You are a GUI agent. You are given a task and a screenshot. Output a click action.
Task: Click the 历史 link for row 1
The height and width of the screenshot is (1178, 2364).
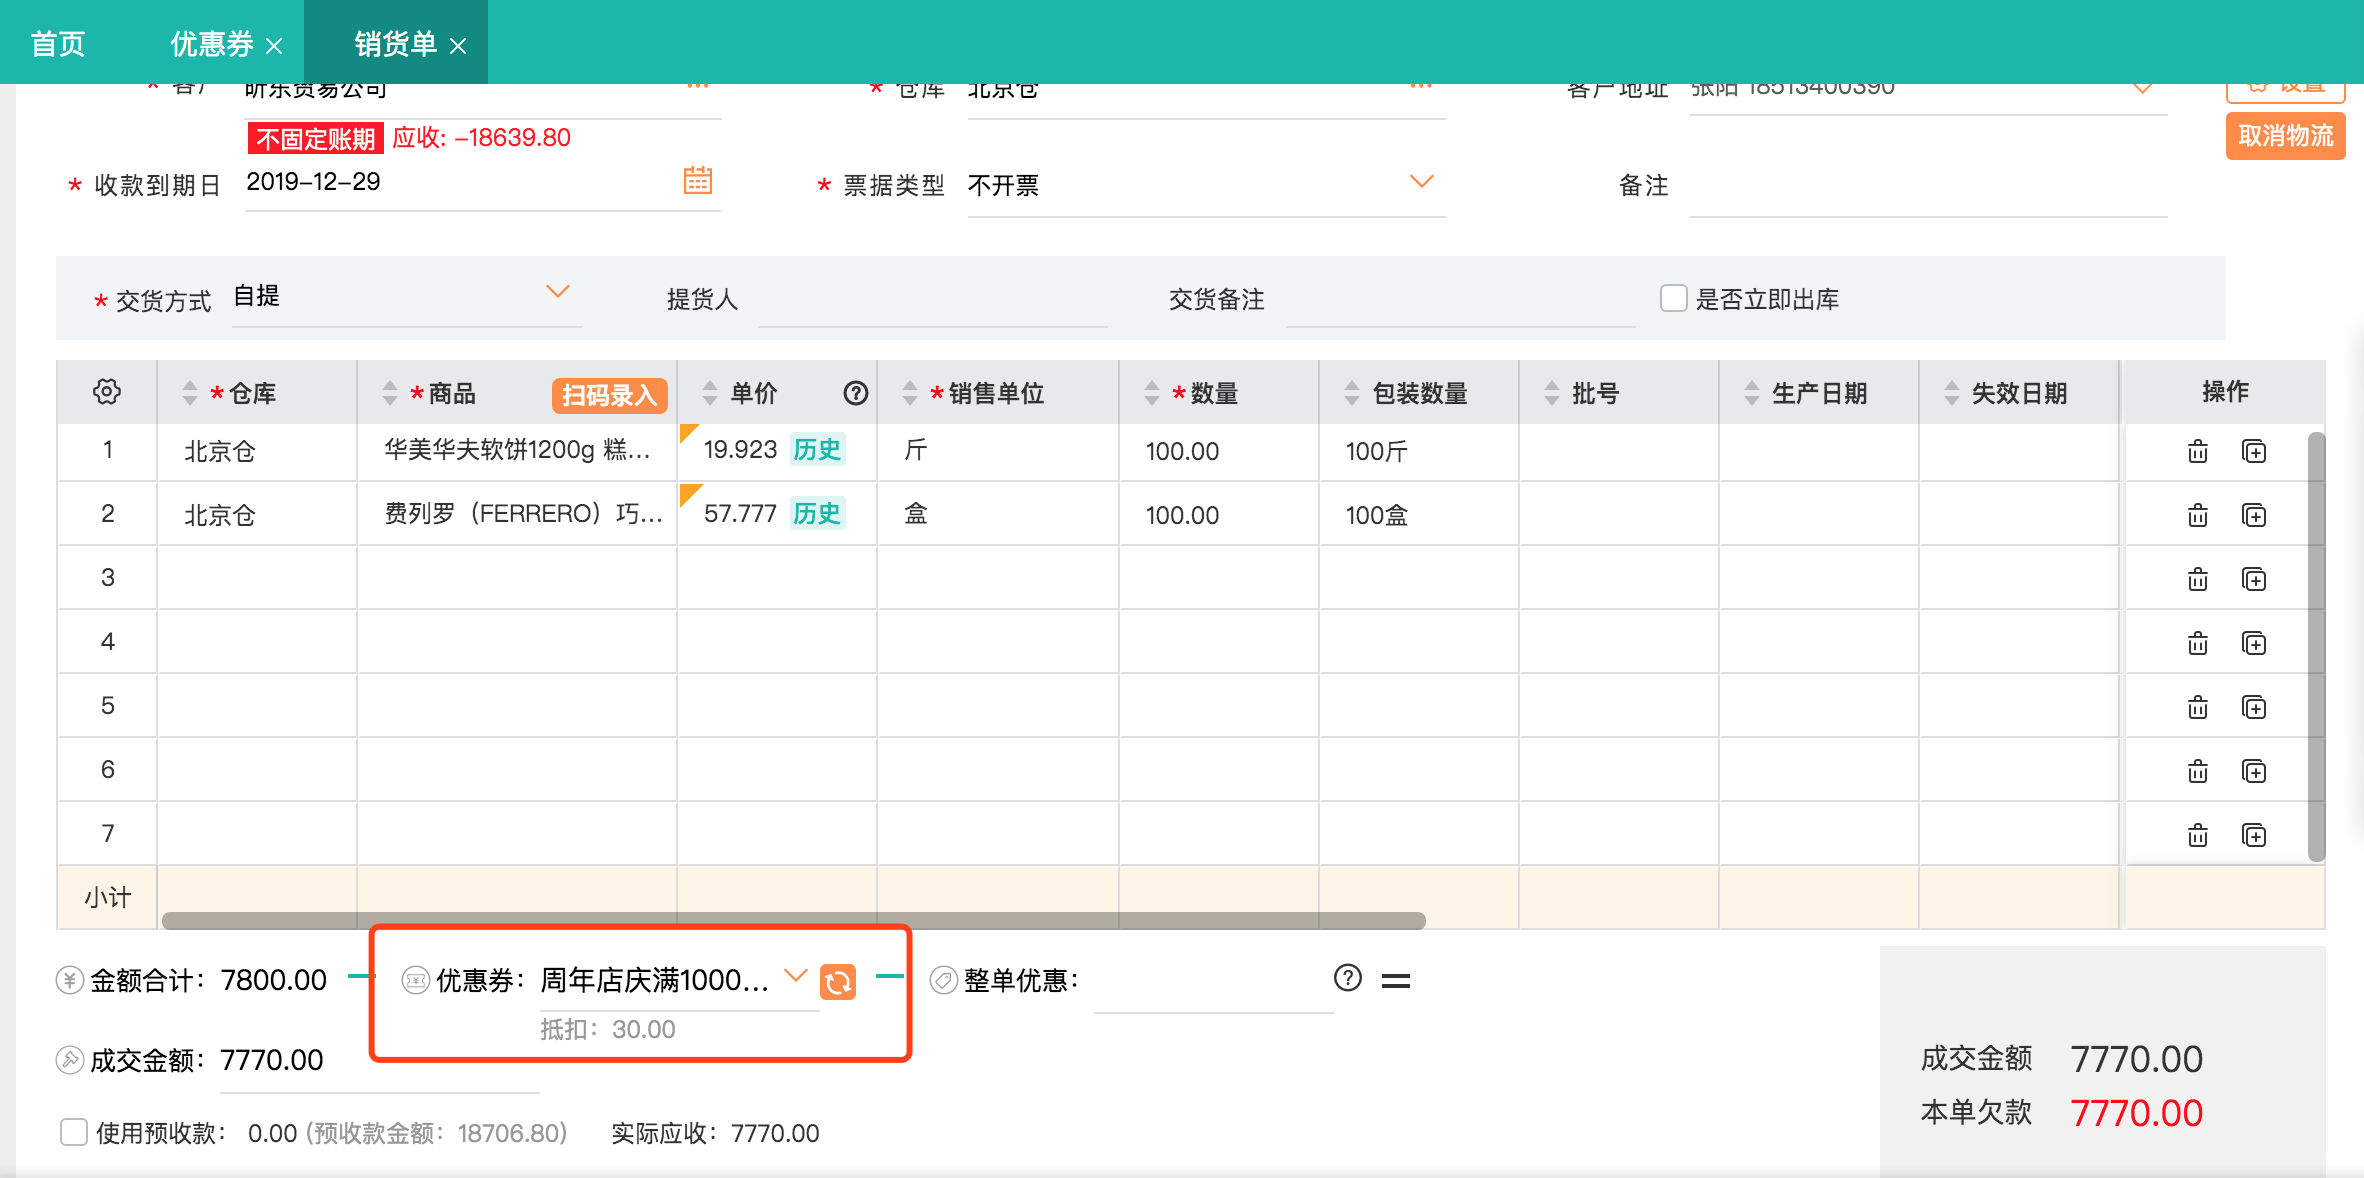coord(814,451)
